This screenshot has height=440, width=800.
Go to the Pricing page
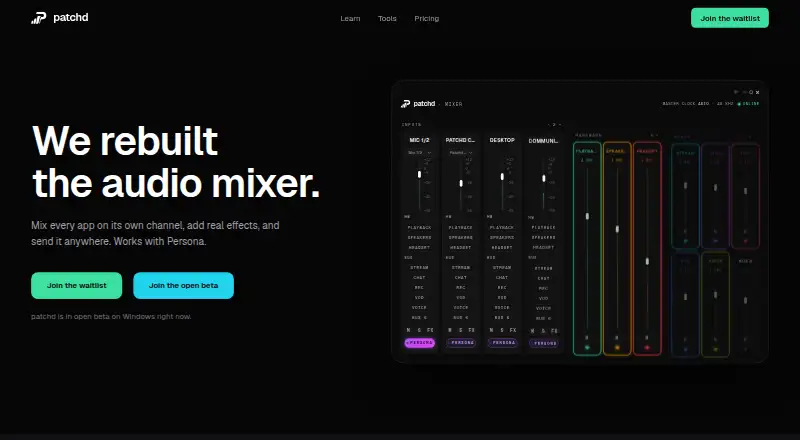point(427,18)
